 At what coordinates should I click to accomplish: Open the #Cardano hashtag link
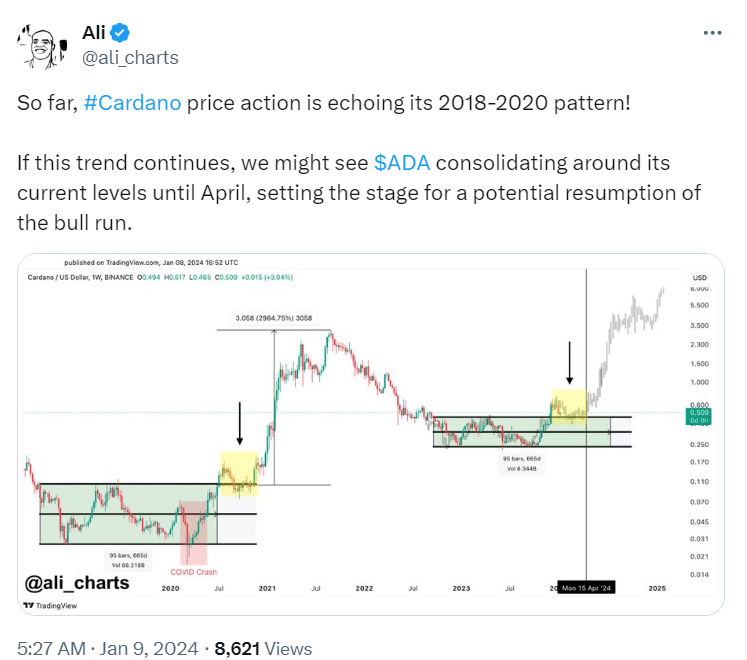click(x=134, y=104)
